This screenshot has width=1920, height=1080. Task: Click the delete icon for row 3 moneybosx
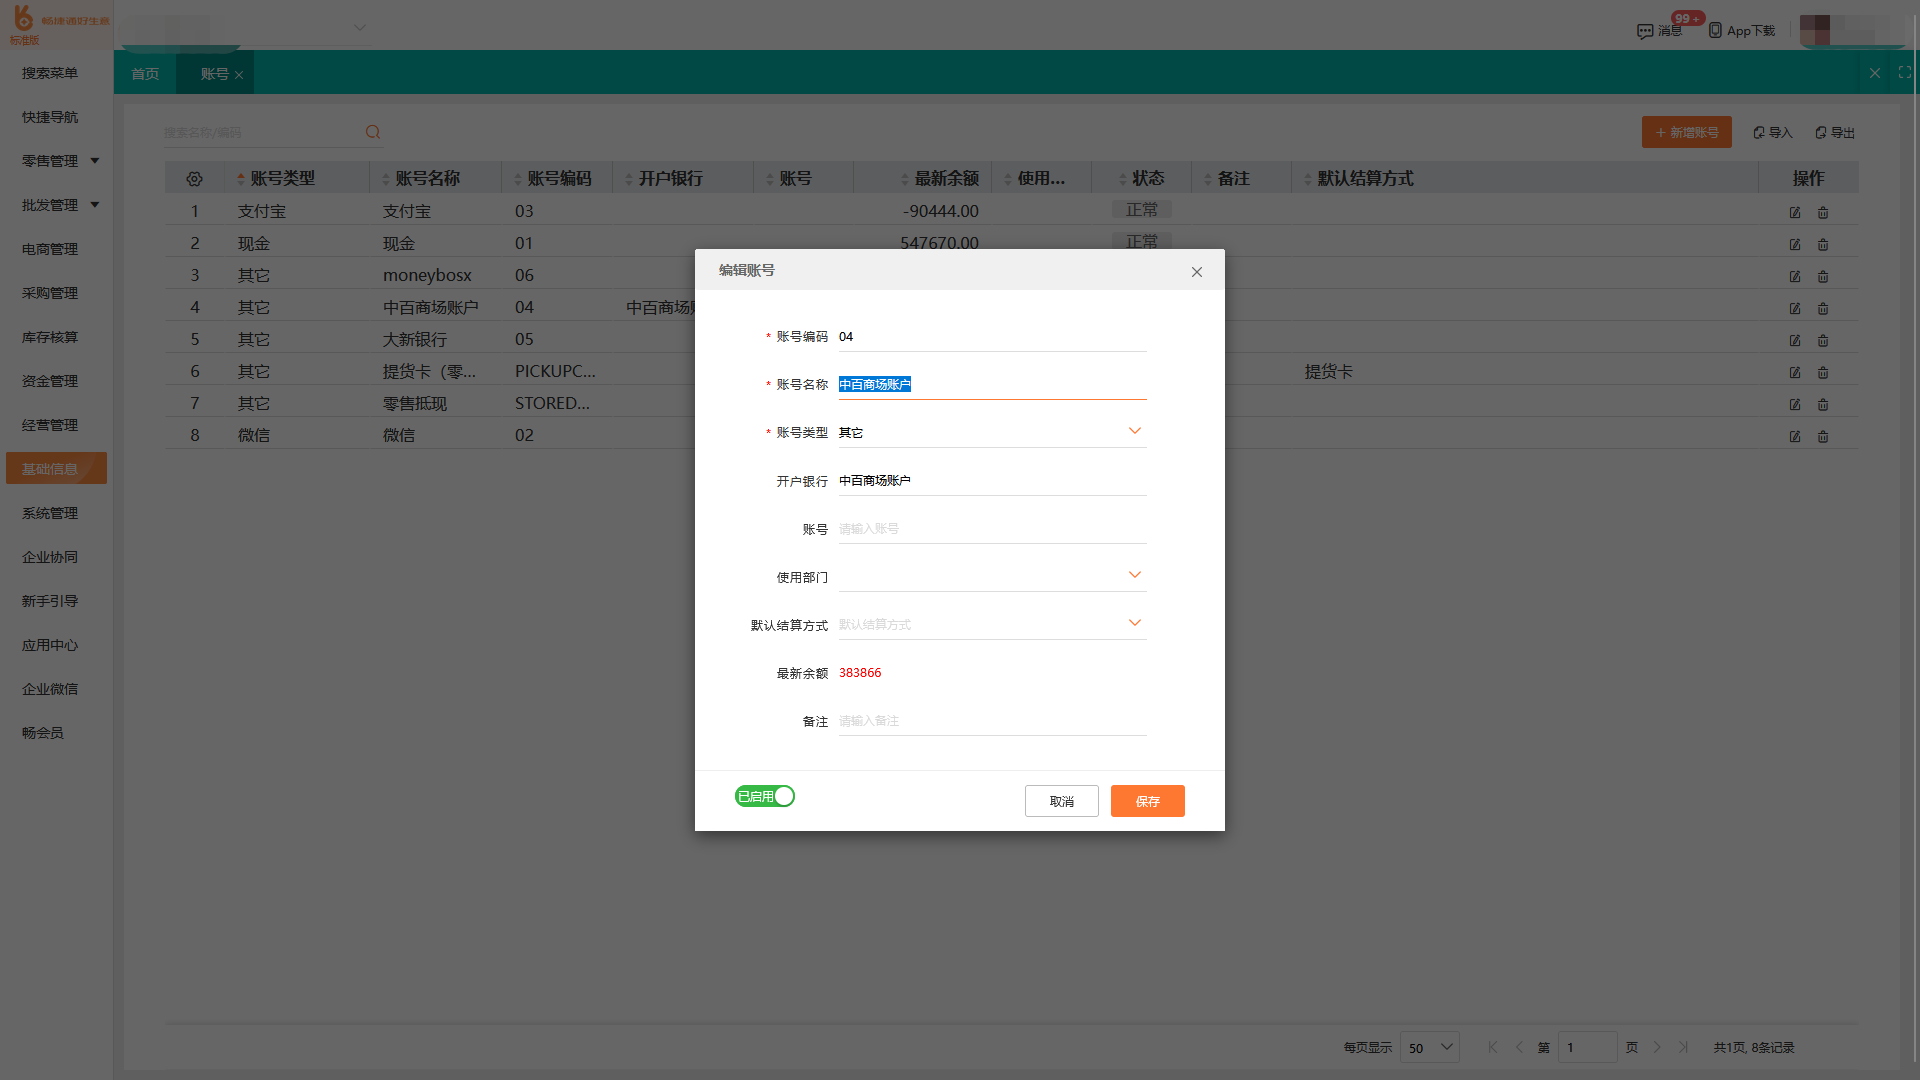(x=1824, y=276)
